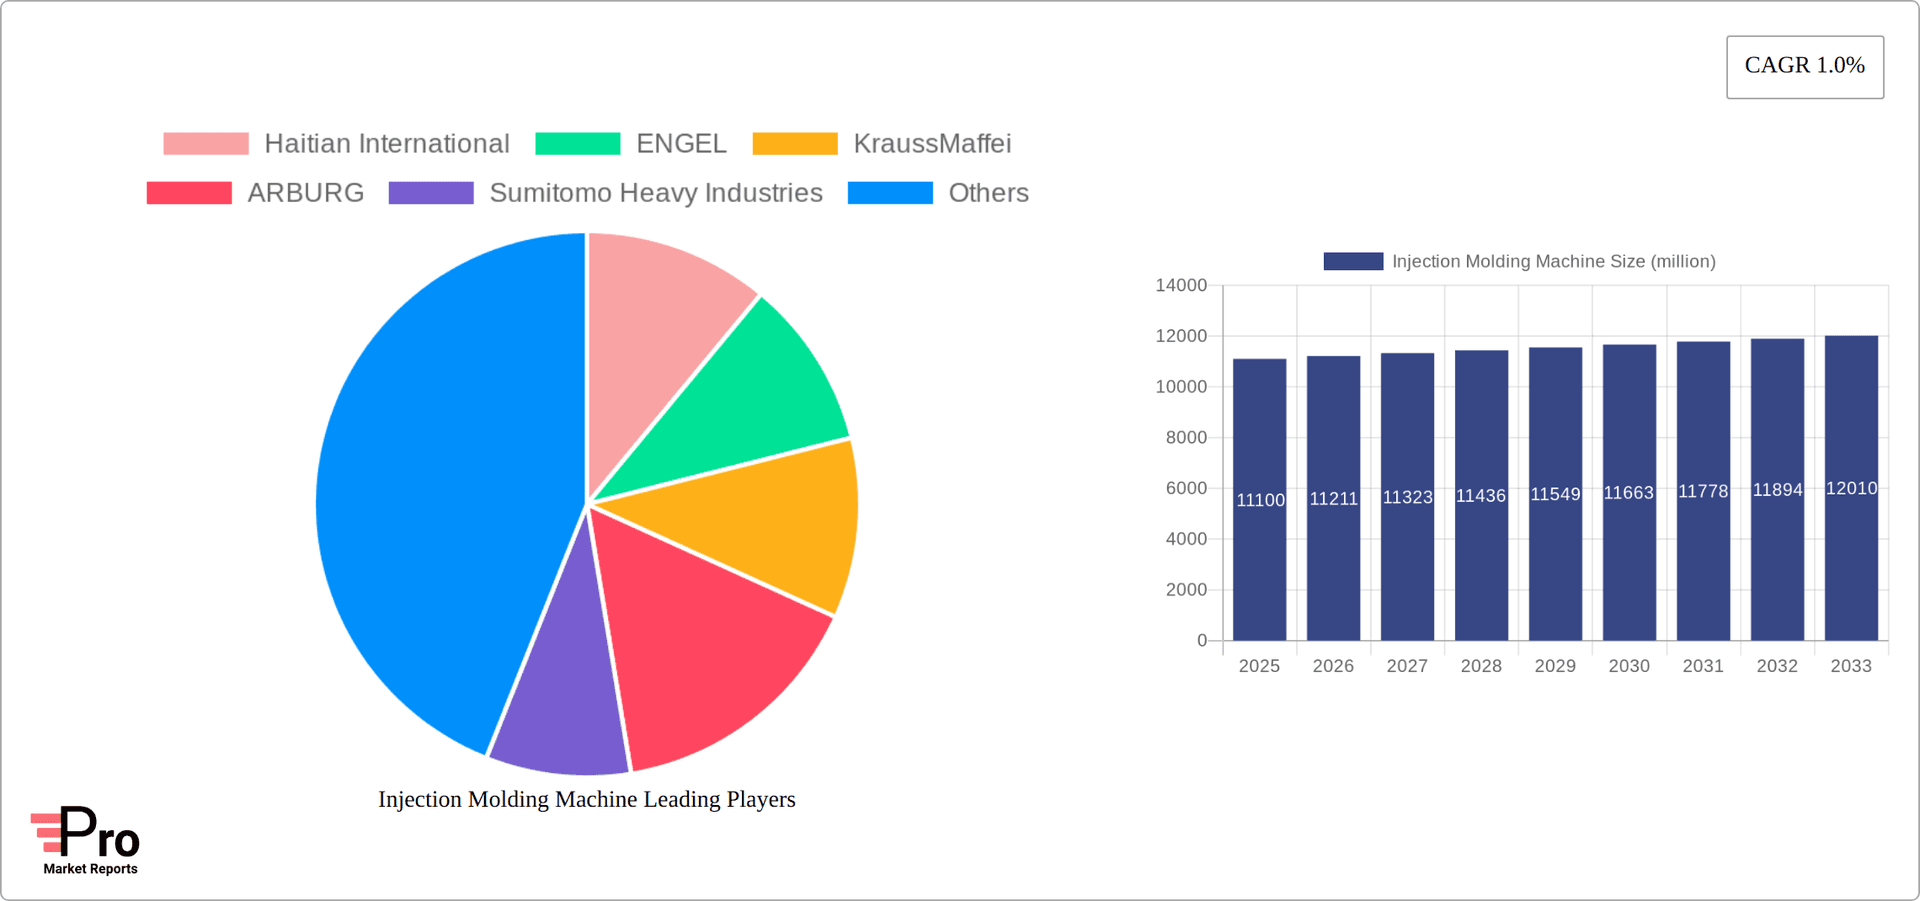The width and height of the screenshot is (1920, 901).
Task: Expand details for the 2033 bar
Action: [x=1851, y=490]
